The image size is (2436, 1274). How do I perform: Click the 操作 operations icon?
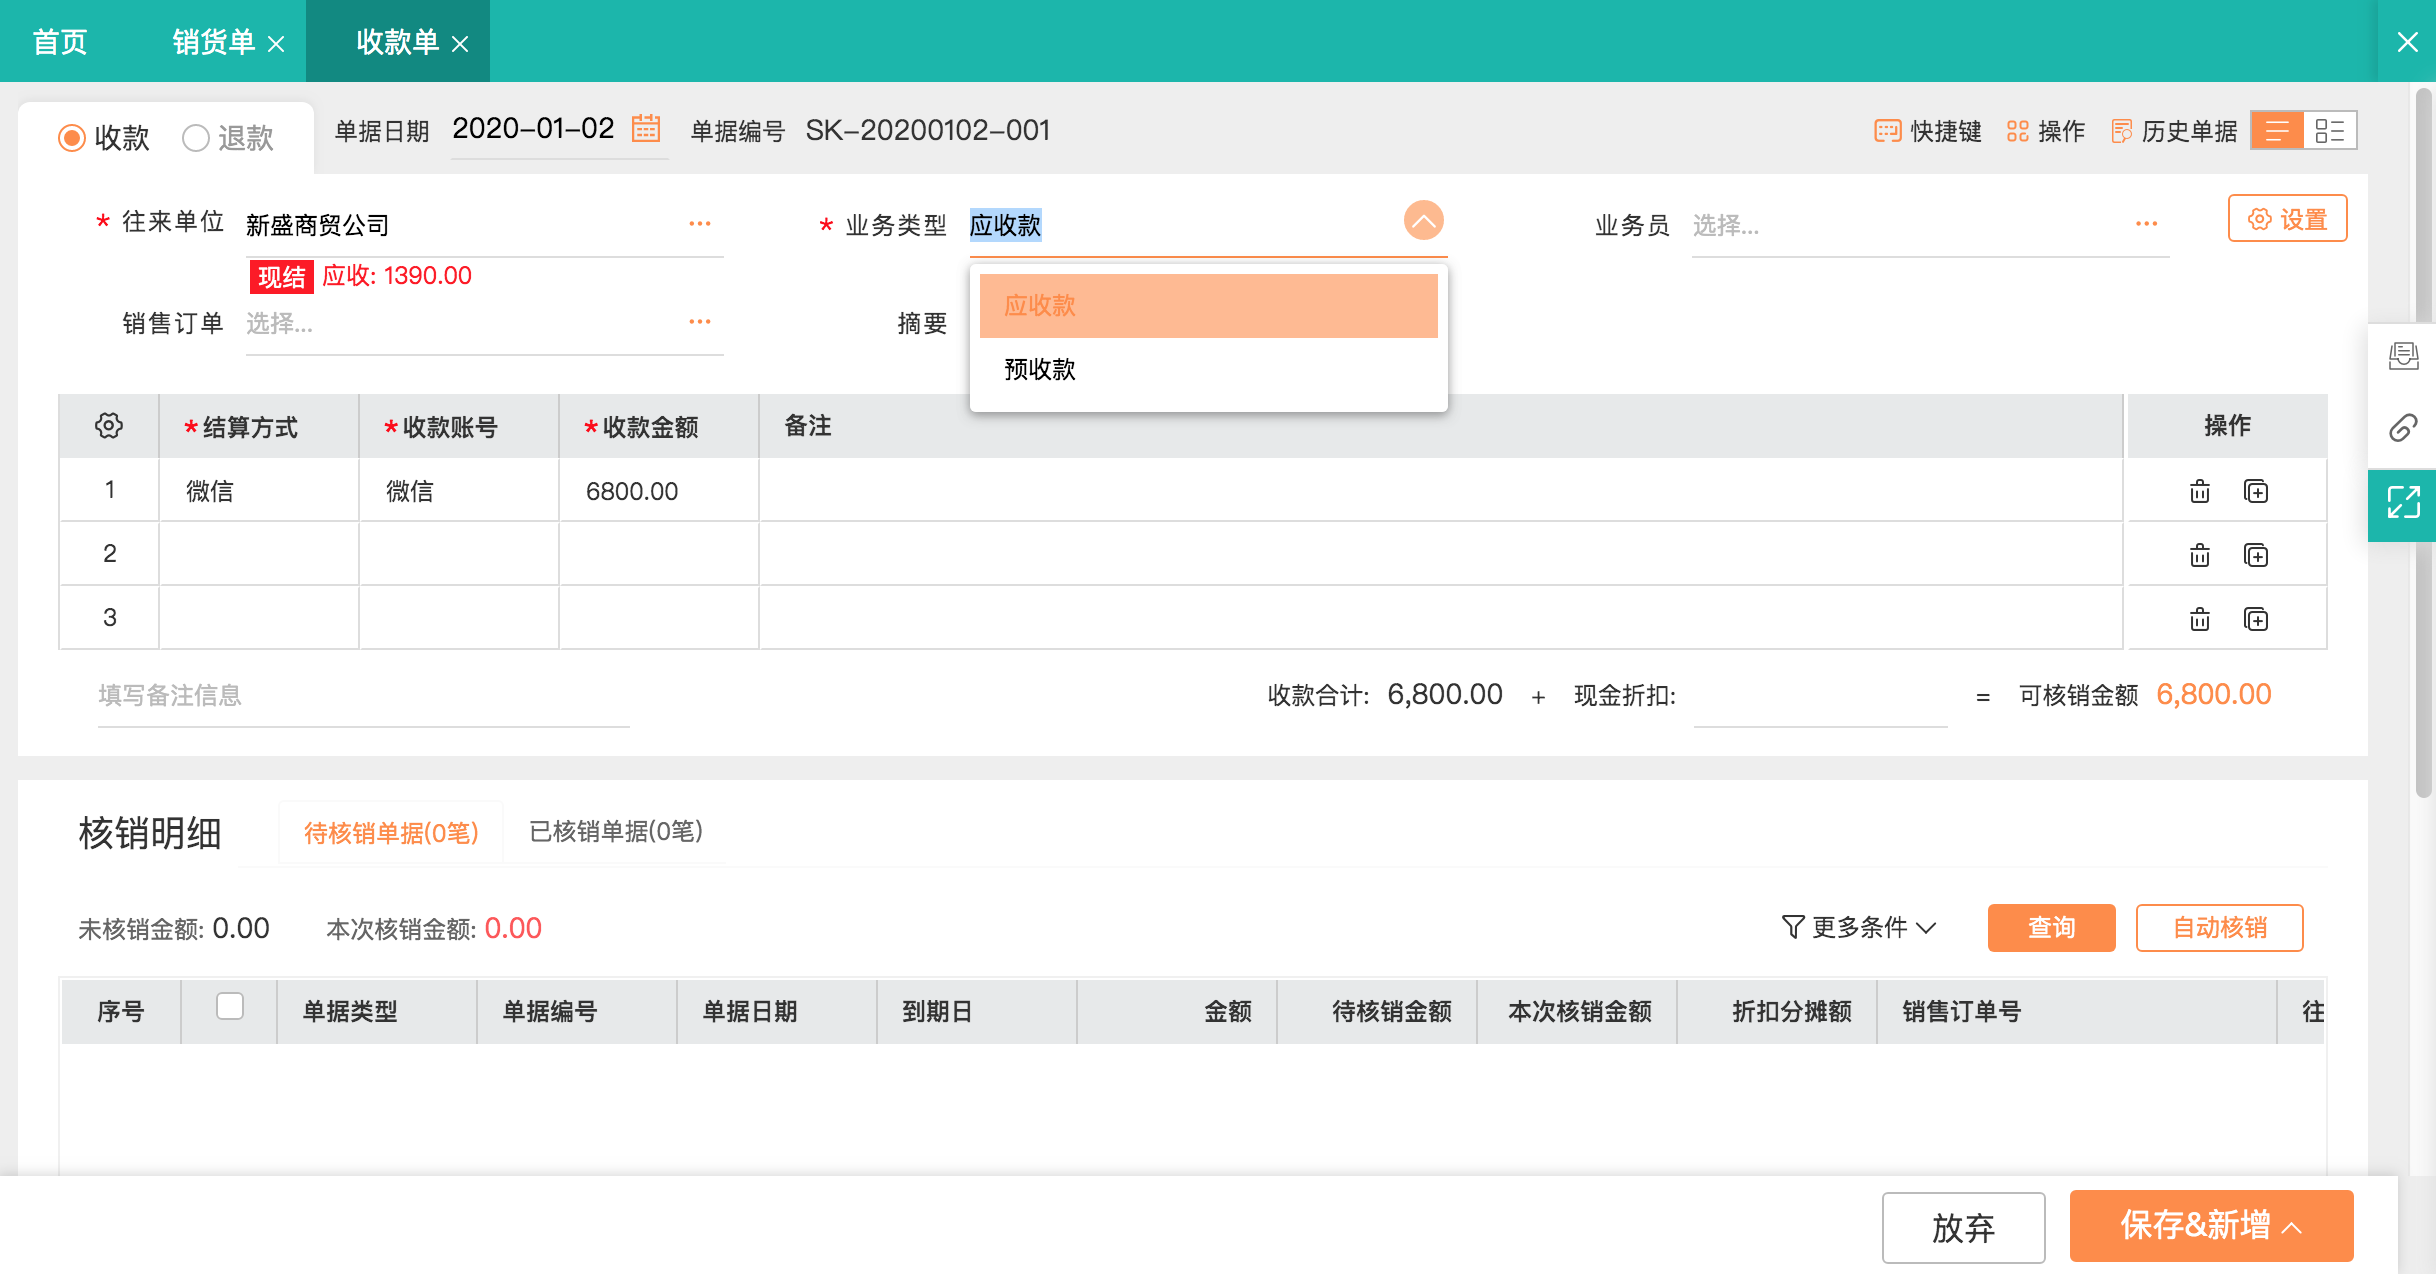click(x=2019, y=132)
